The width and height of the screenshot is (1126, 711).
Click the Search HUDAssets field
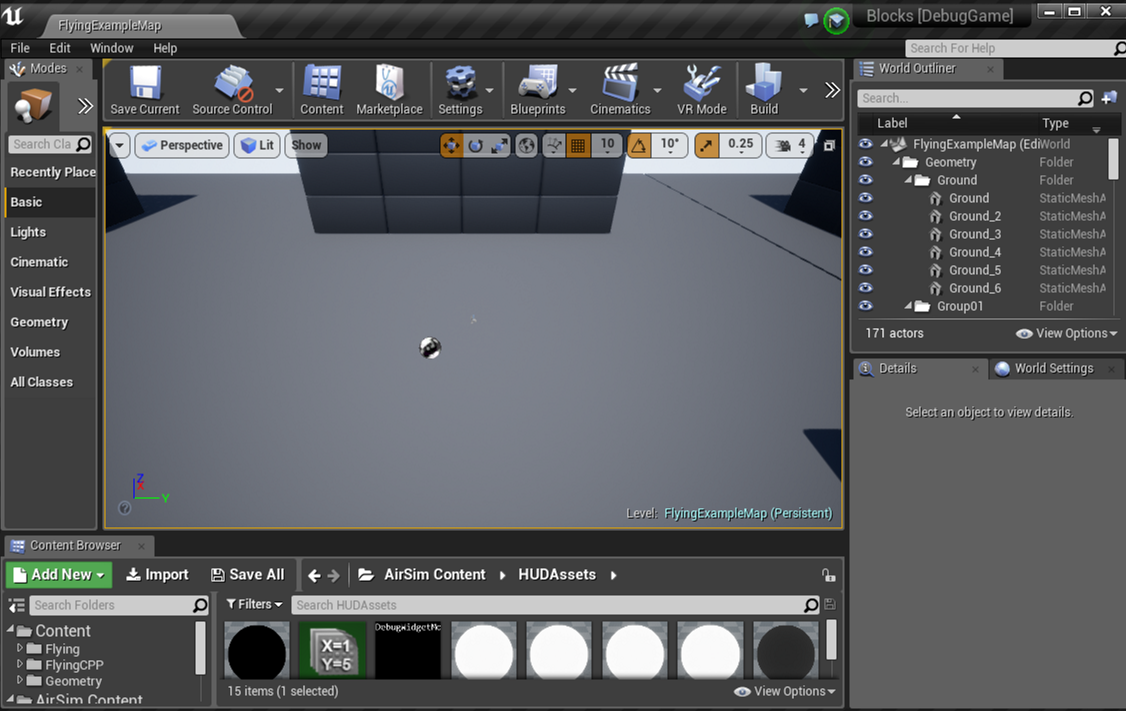[550, 605]
